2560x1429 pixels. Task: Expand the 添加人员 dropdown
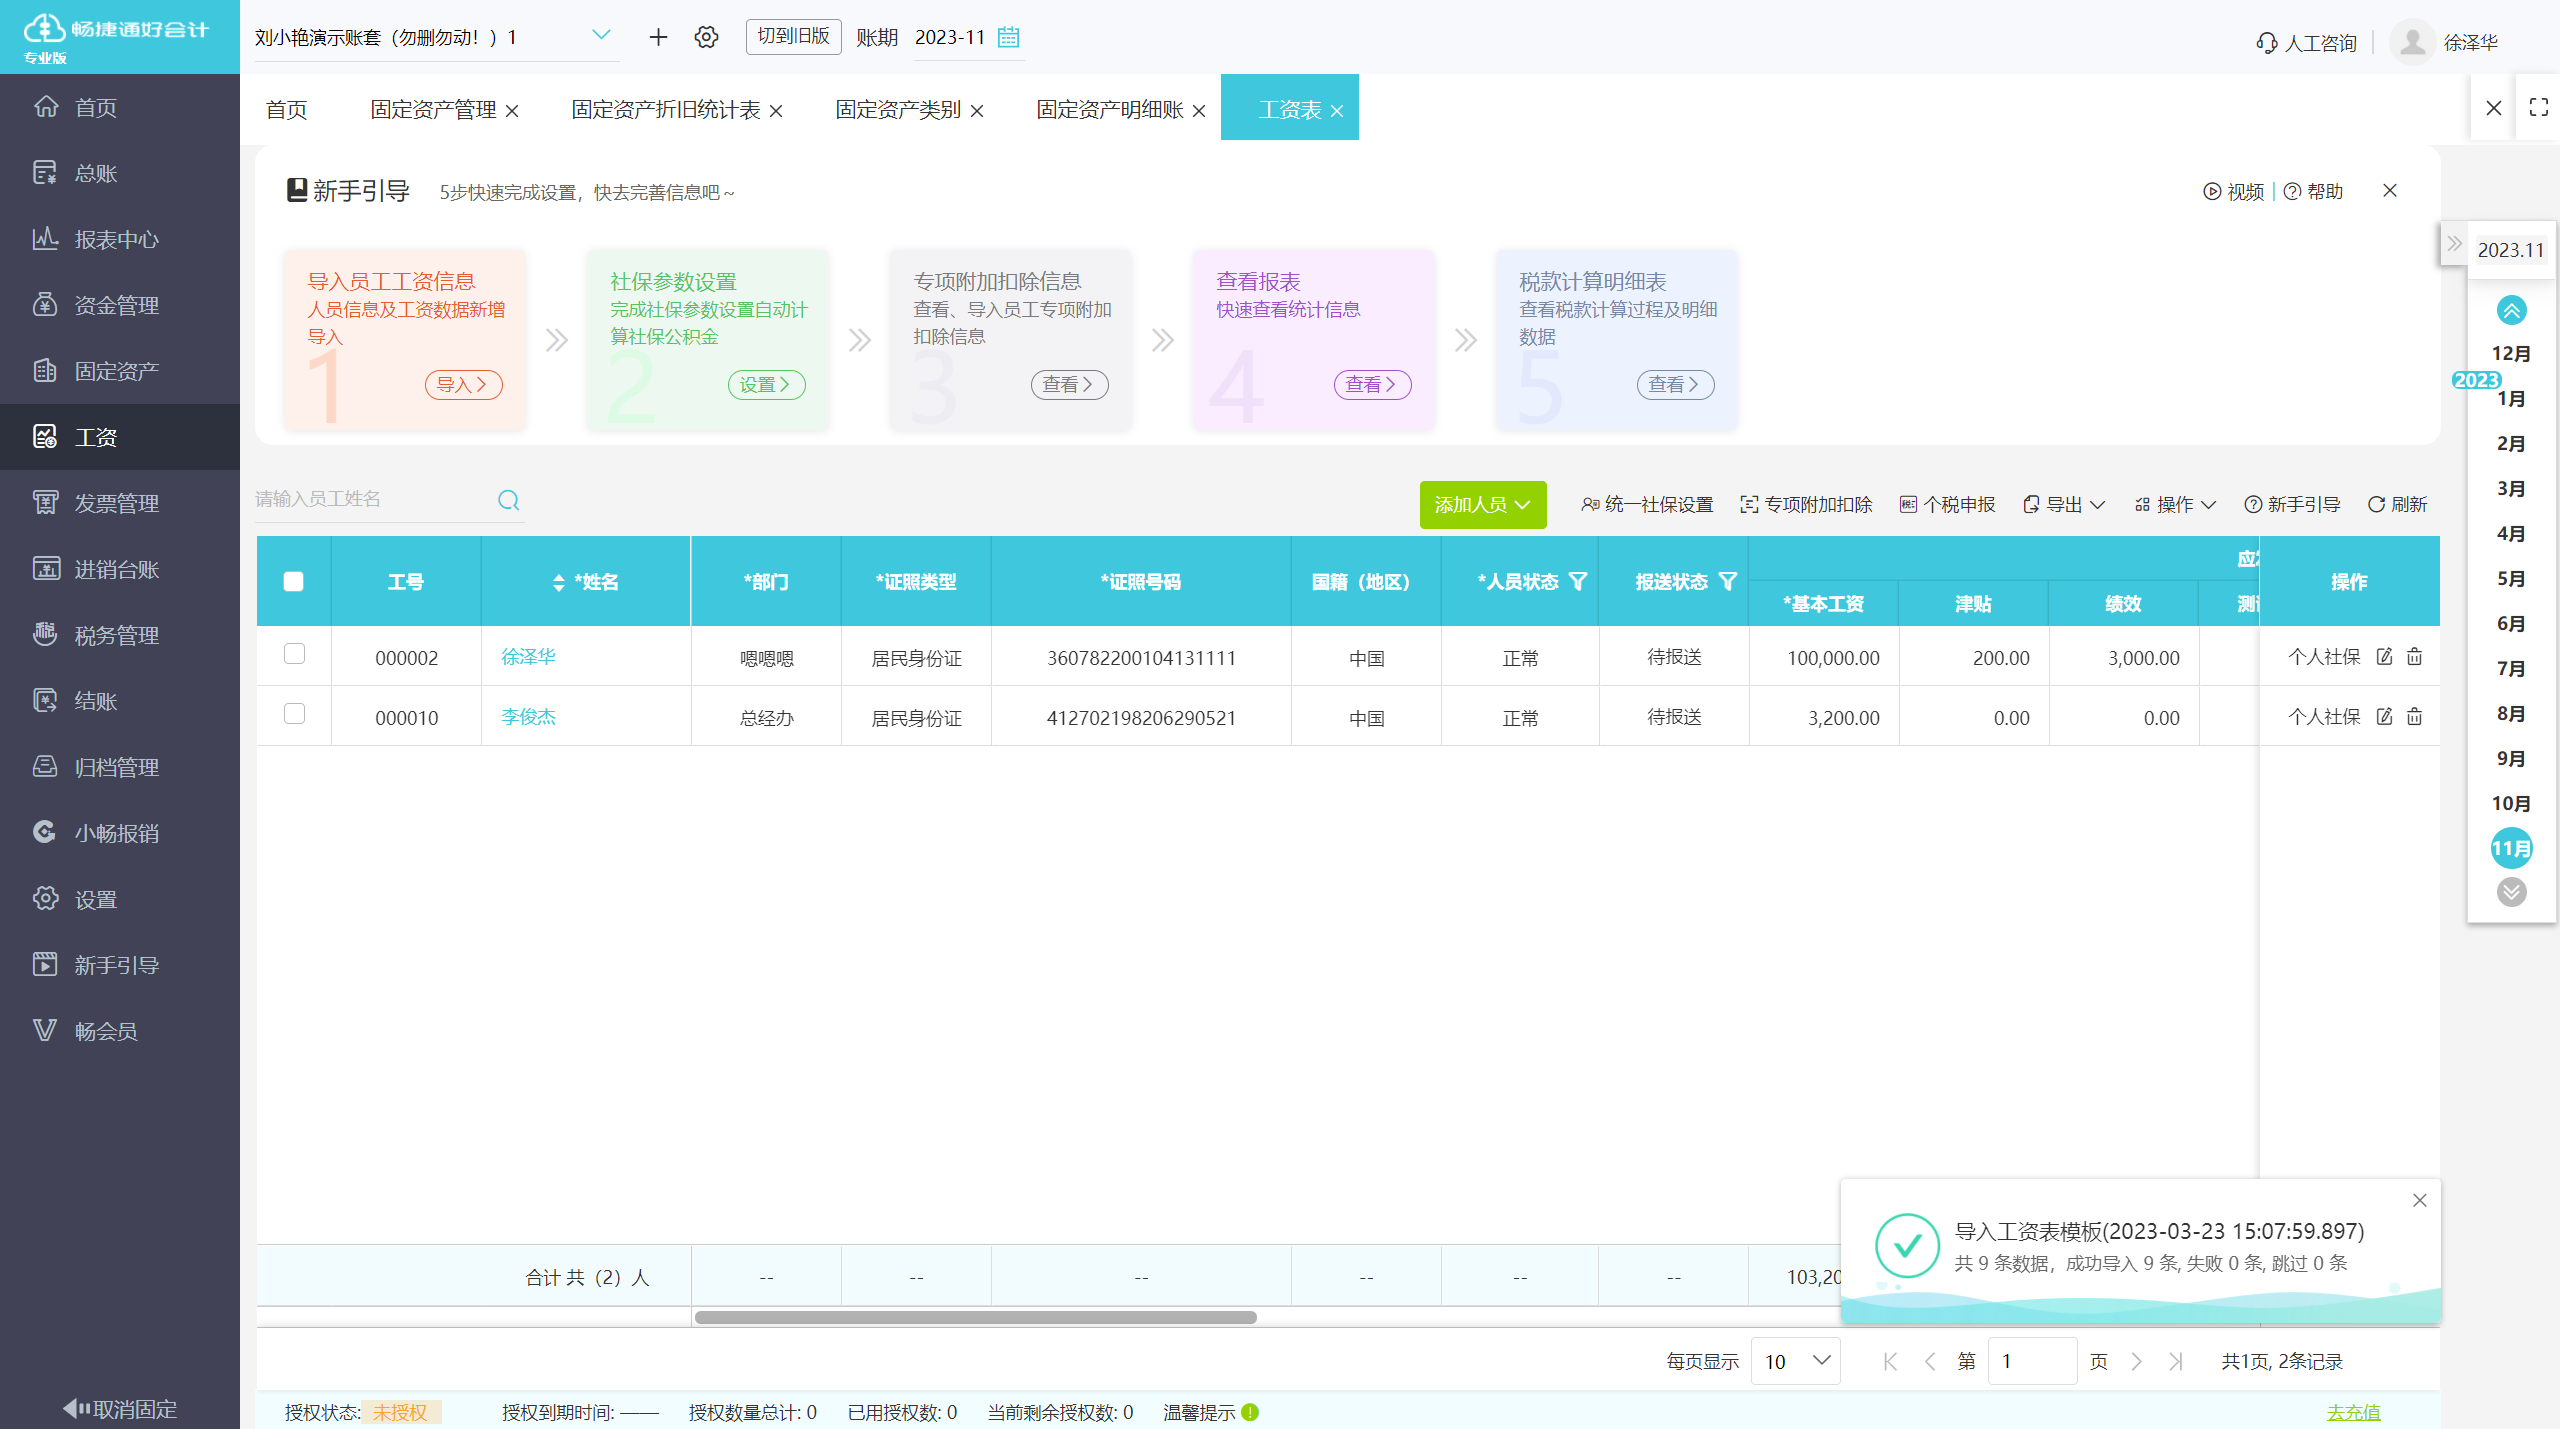coord(1528,504)
